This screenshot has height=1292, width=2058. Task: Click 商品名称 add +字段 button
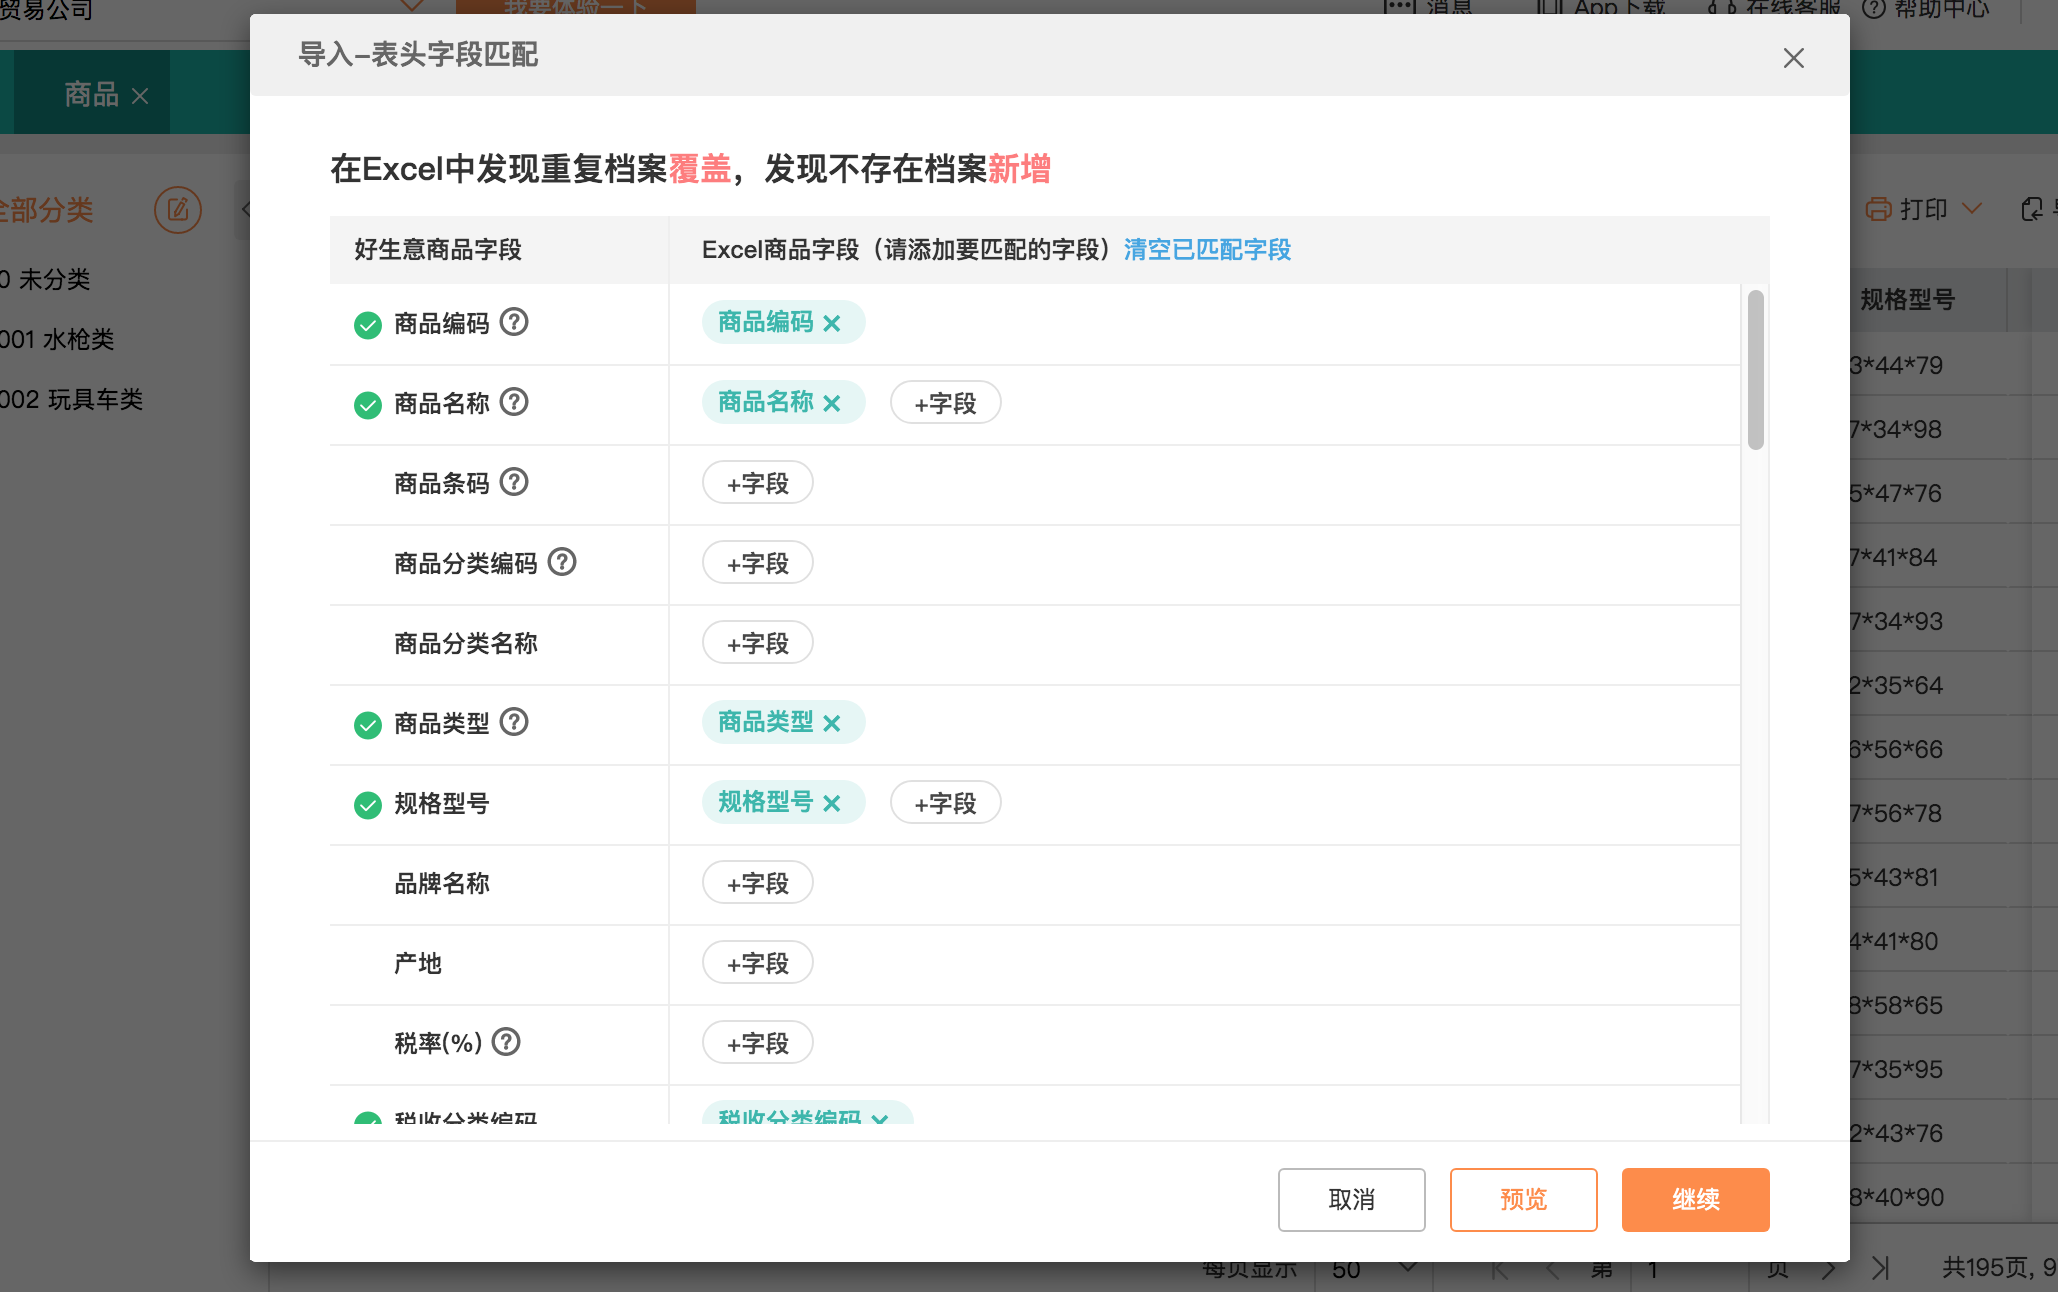pyautogui.click(x=943, y=402)
